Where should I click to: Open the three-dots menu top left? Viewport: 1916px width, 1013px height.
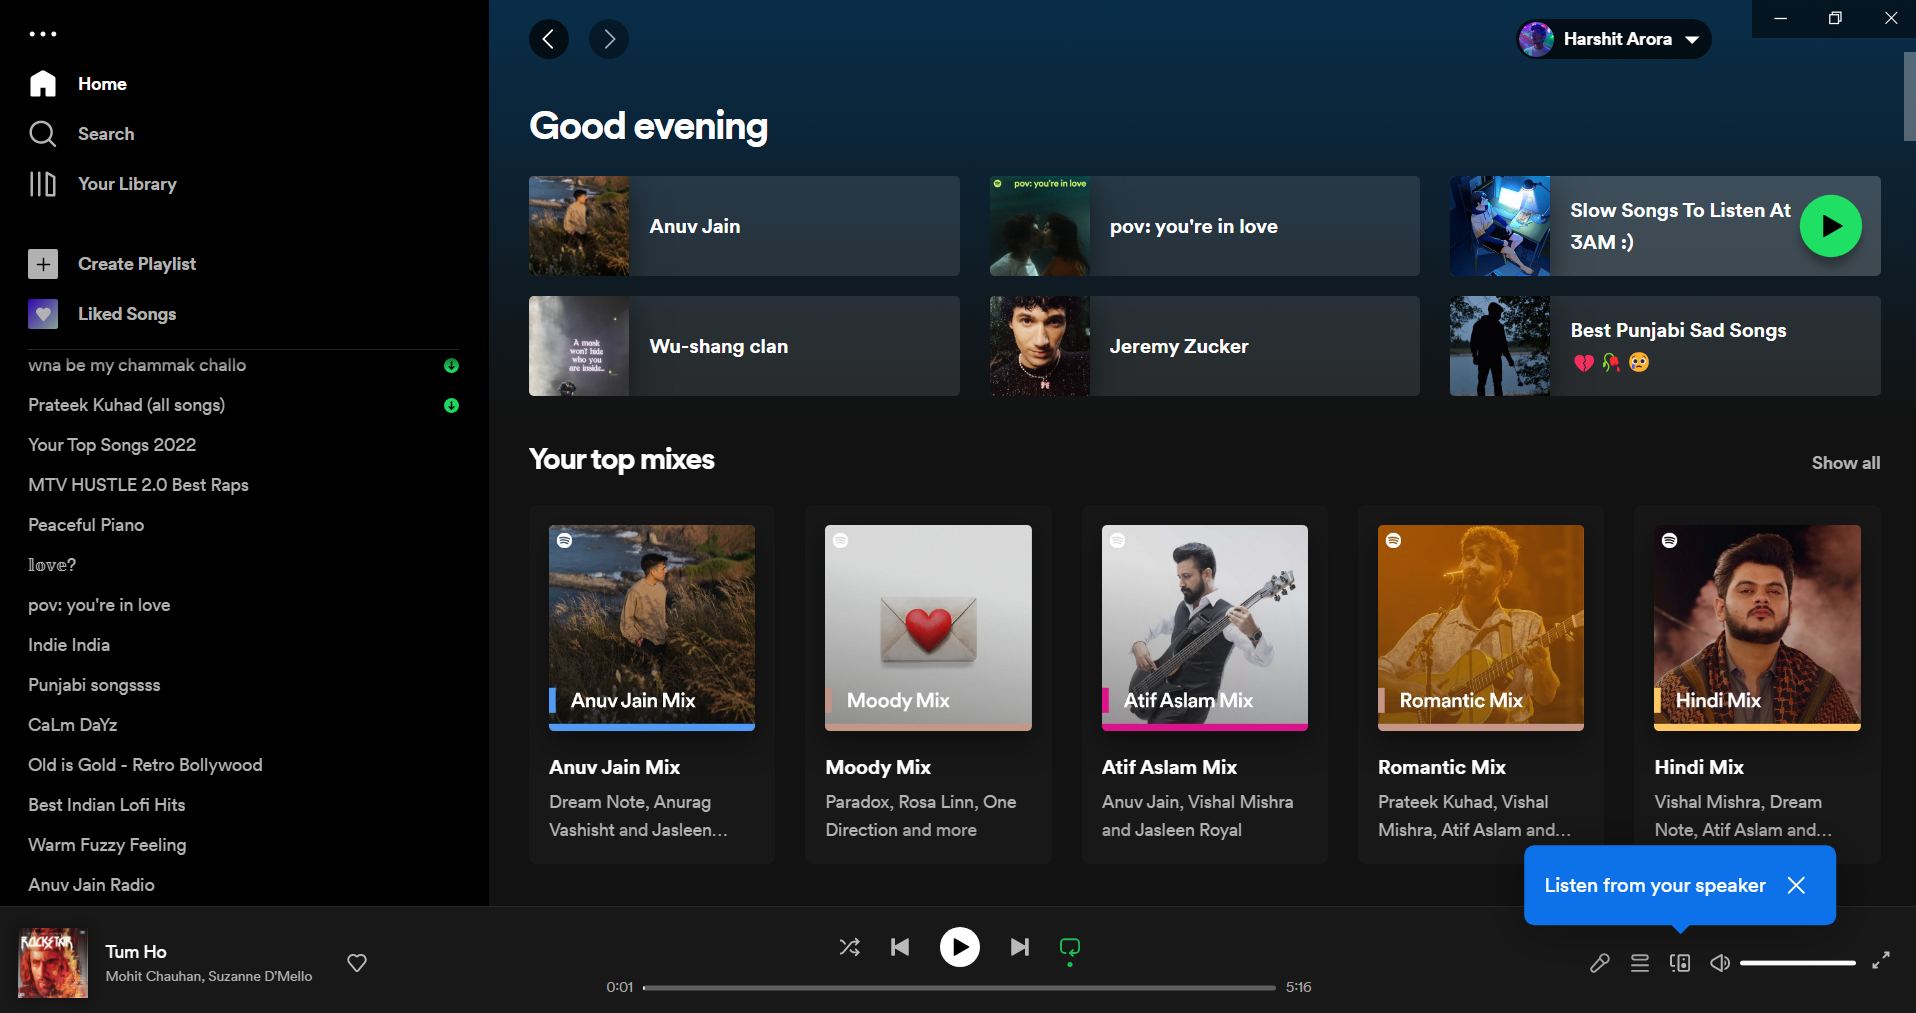click(x=43, y=33)
